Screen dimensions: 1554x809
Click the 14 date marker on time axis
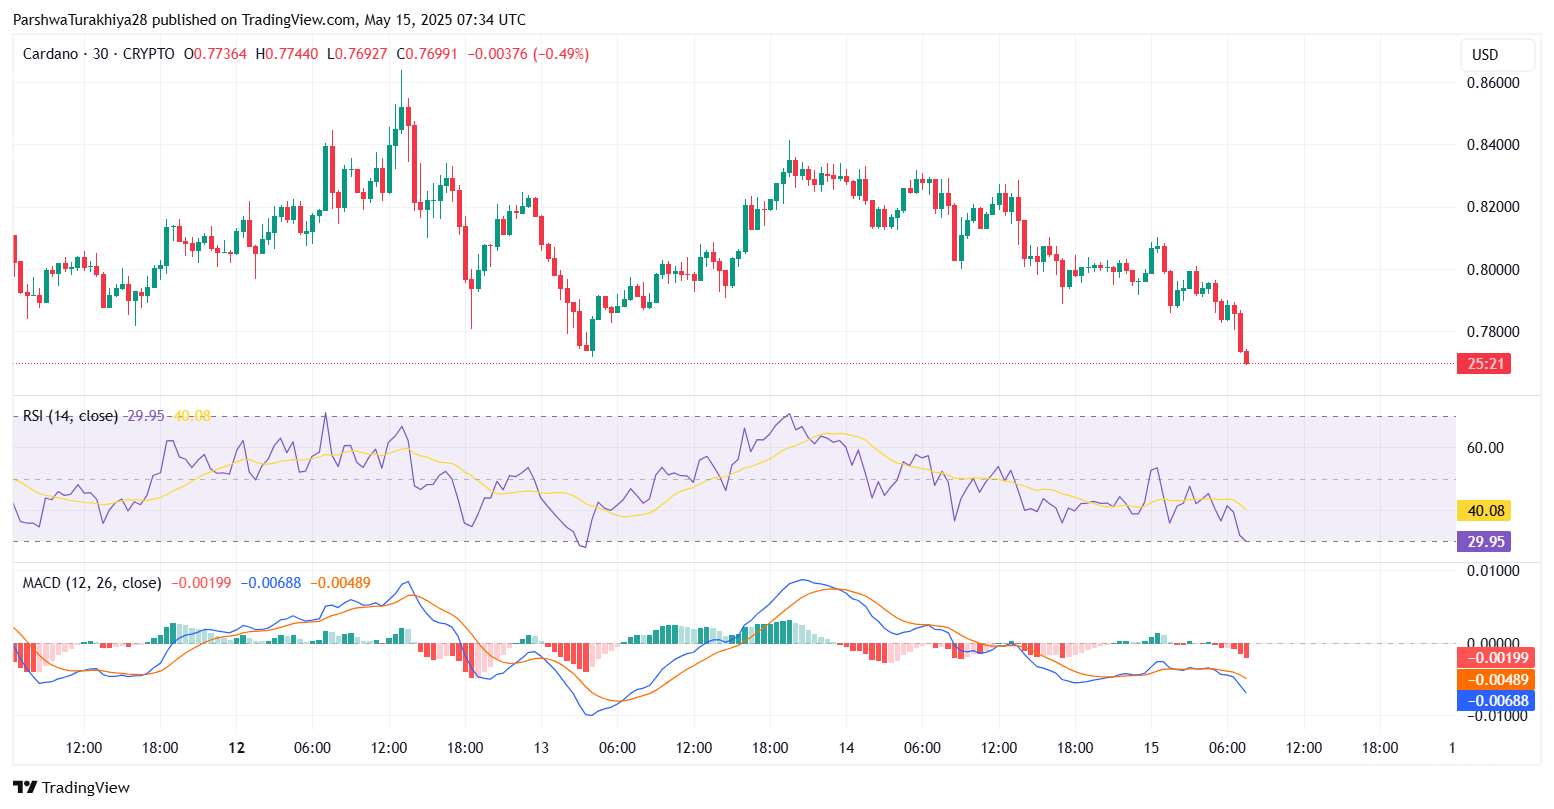(x=846, y=747)
